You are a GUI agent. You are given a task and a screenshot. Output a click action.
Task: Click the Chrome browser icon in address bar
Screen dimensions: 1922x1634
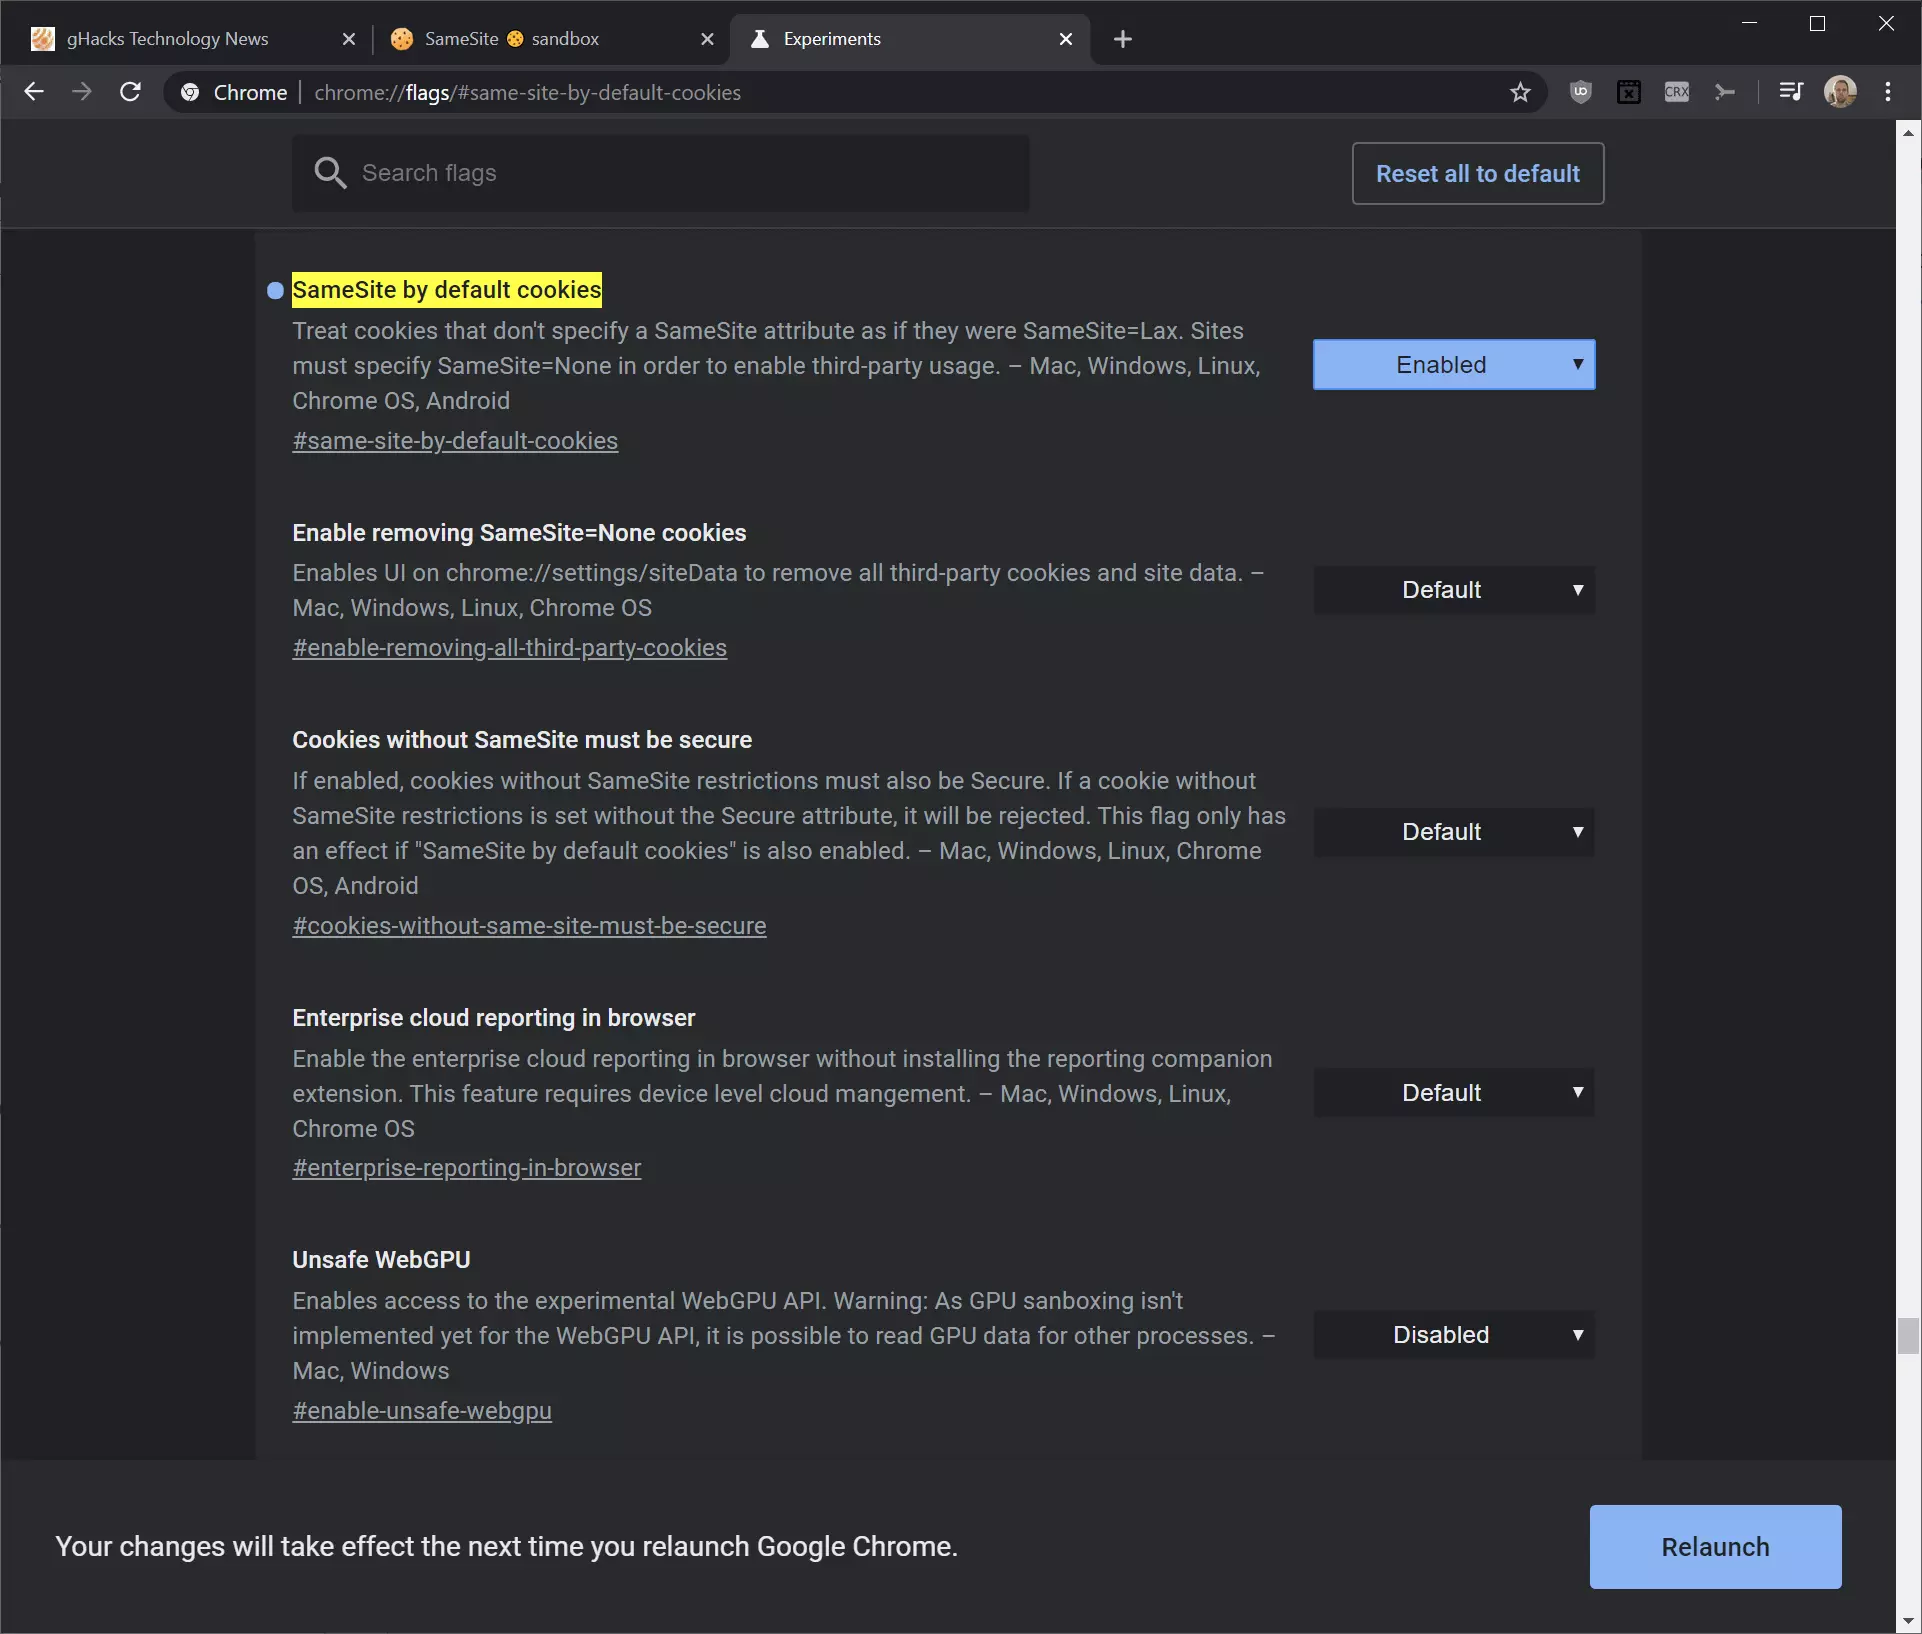pyautogui.click(x=191, y=92)
